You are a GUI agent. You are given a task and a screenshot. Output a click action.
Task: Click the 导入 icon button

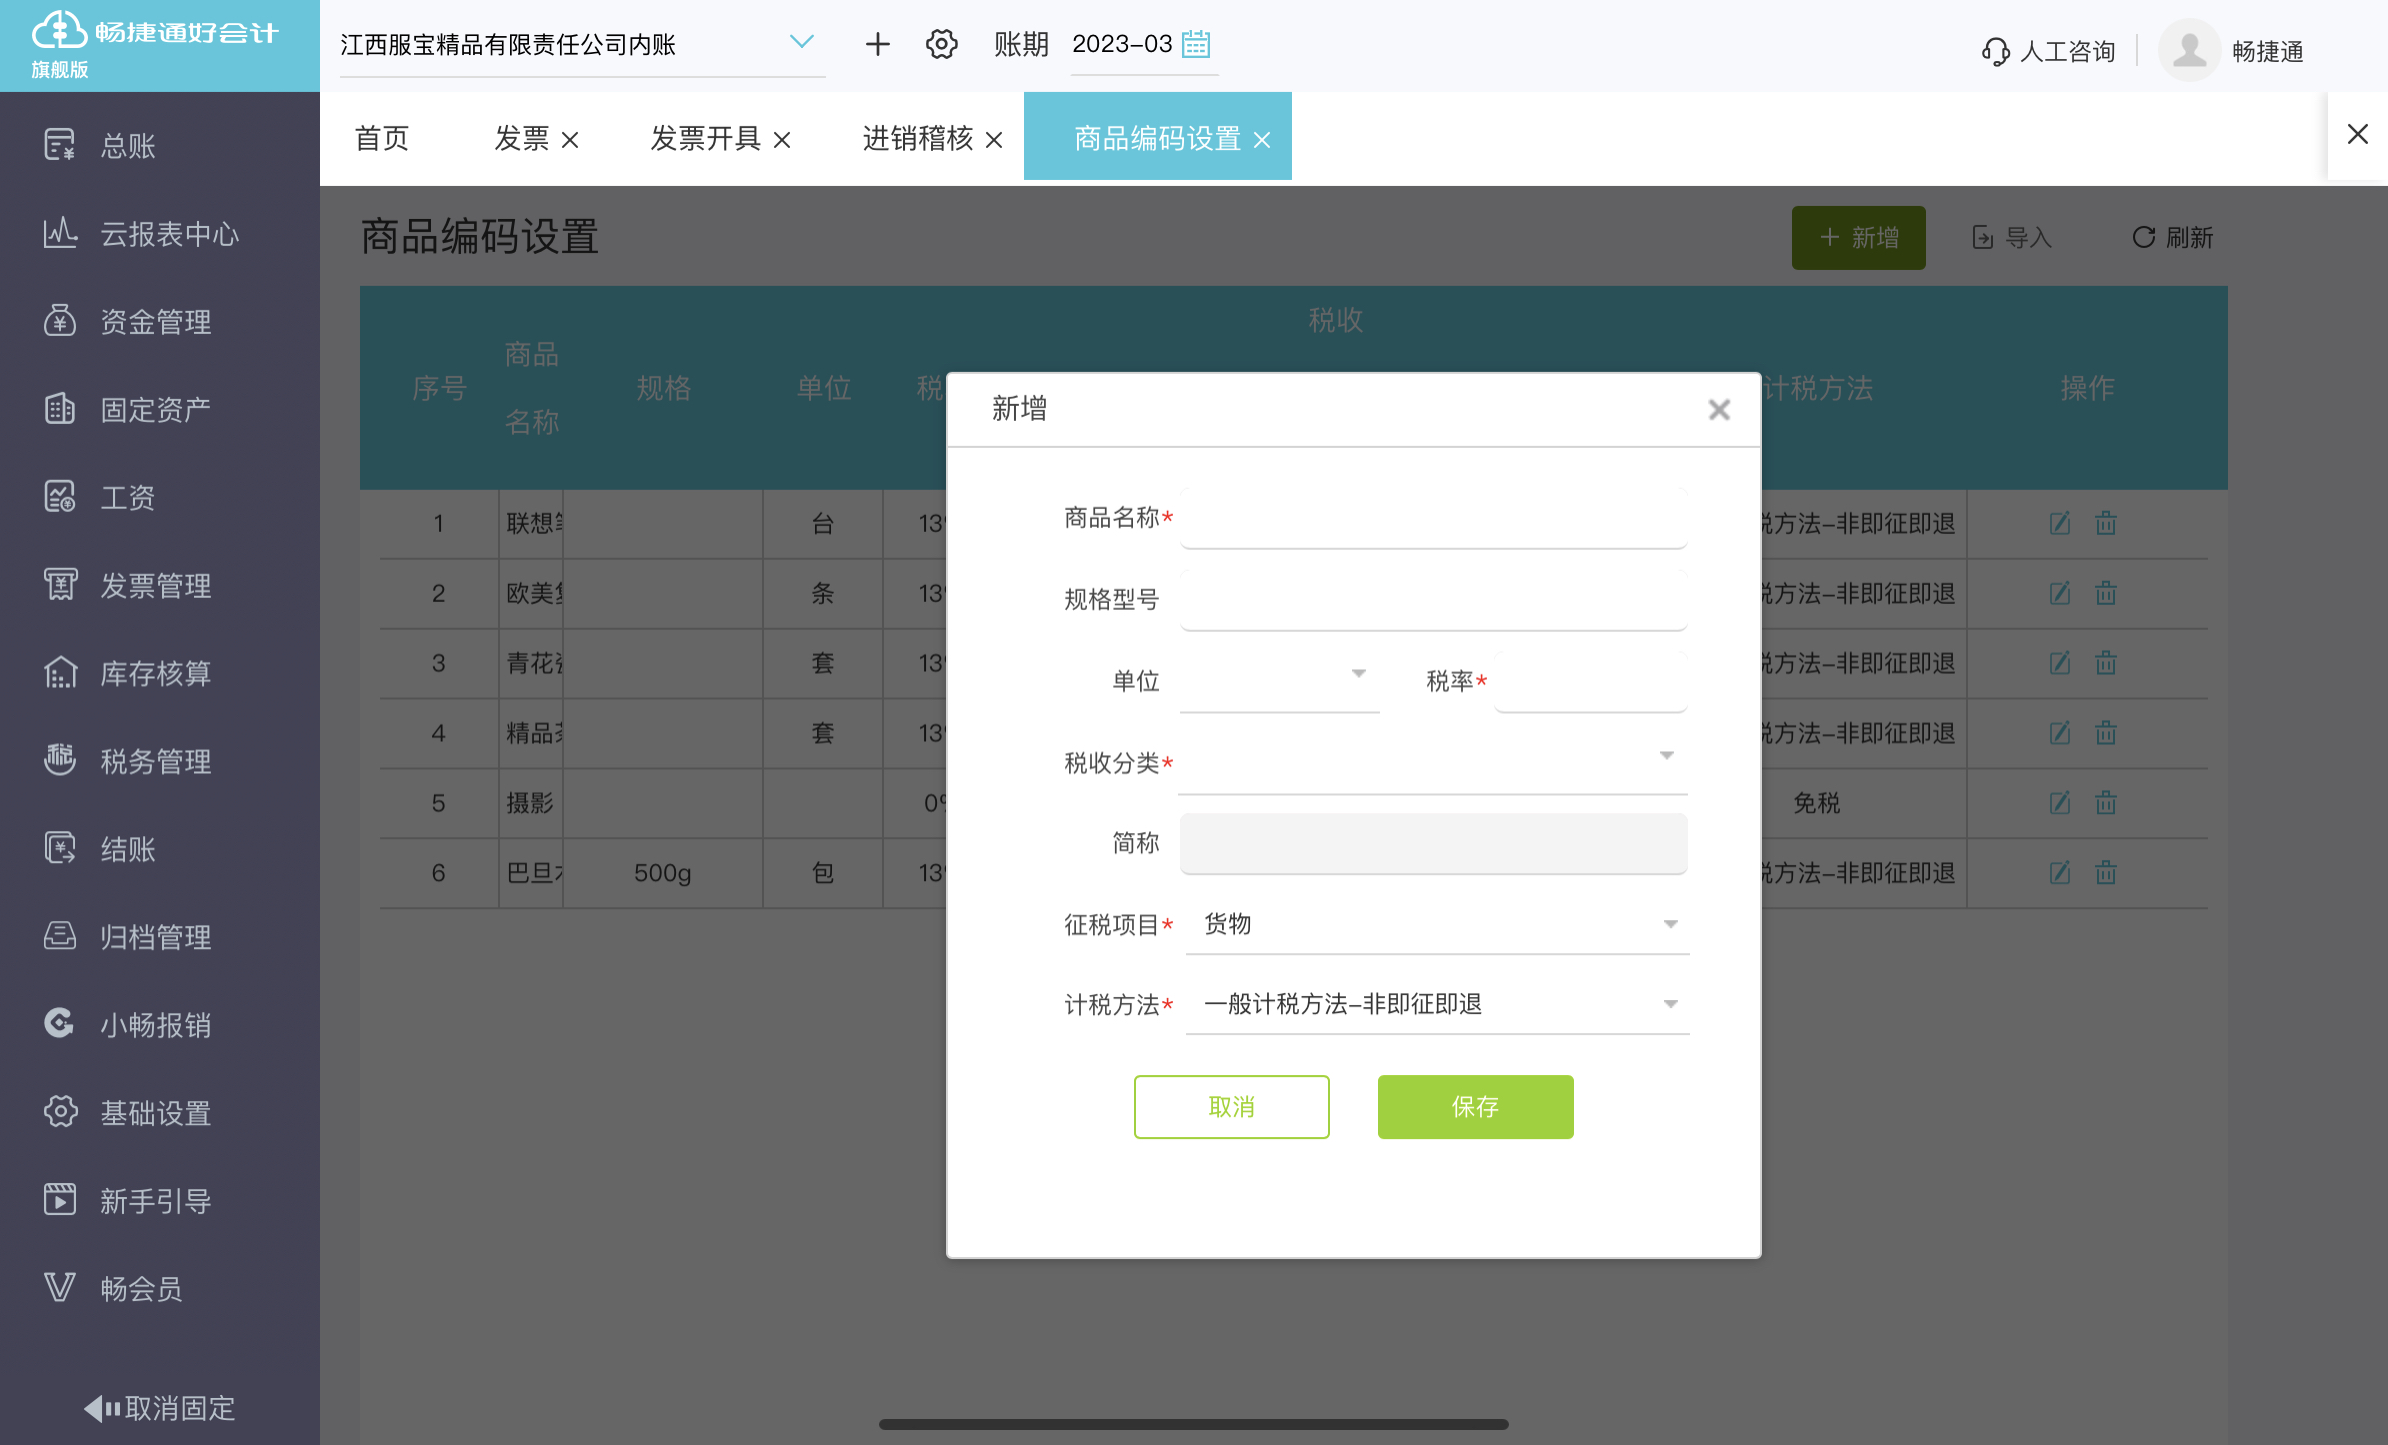tap(1984, 237)
